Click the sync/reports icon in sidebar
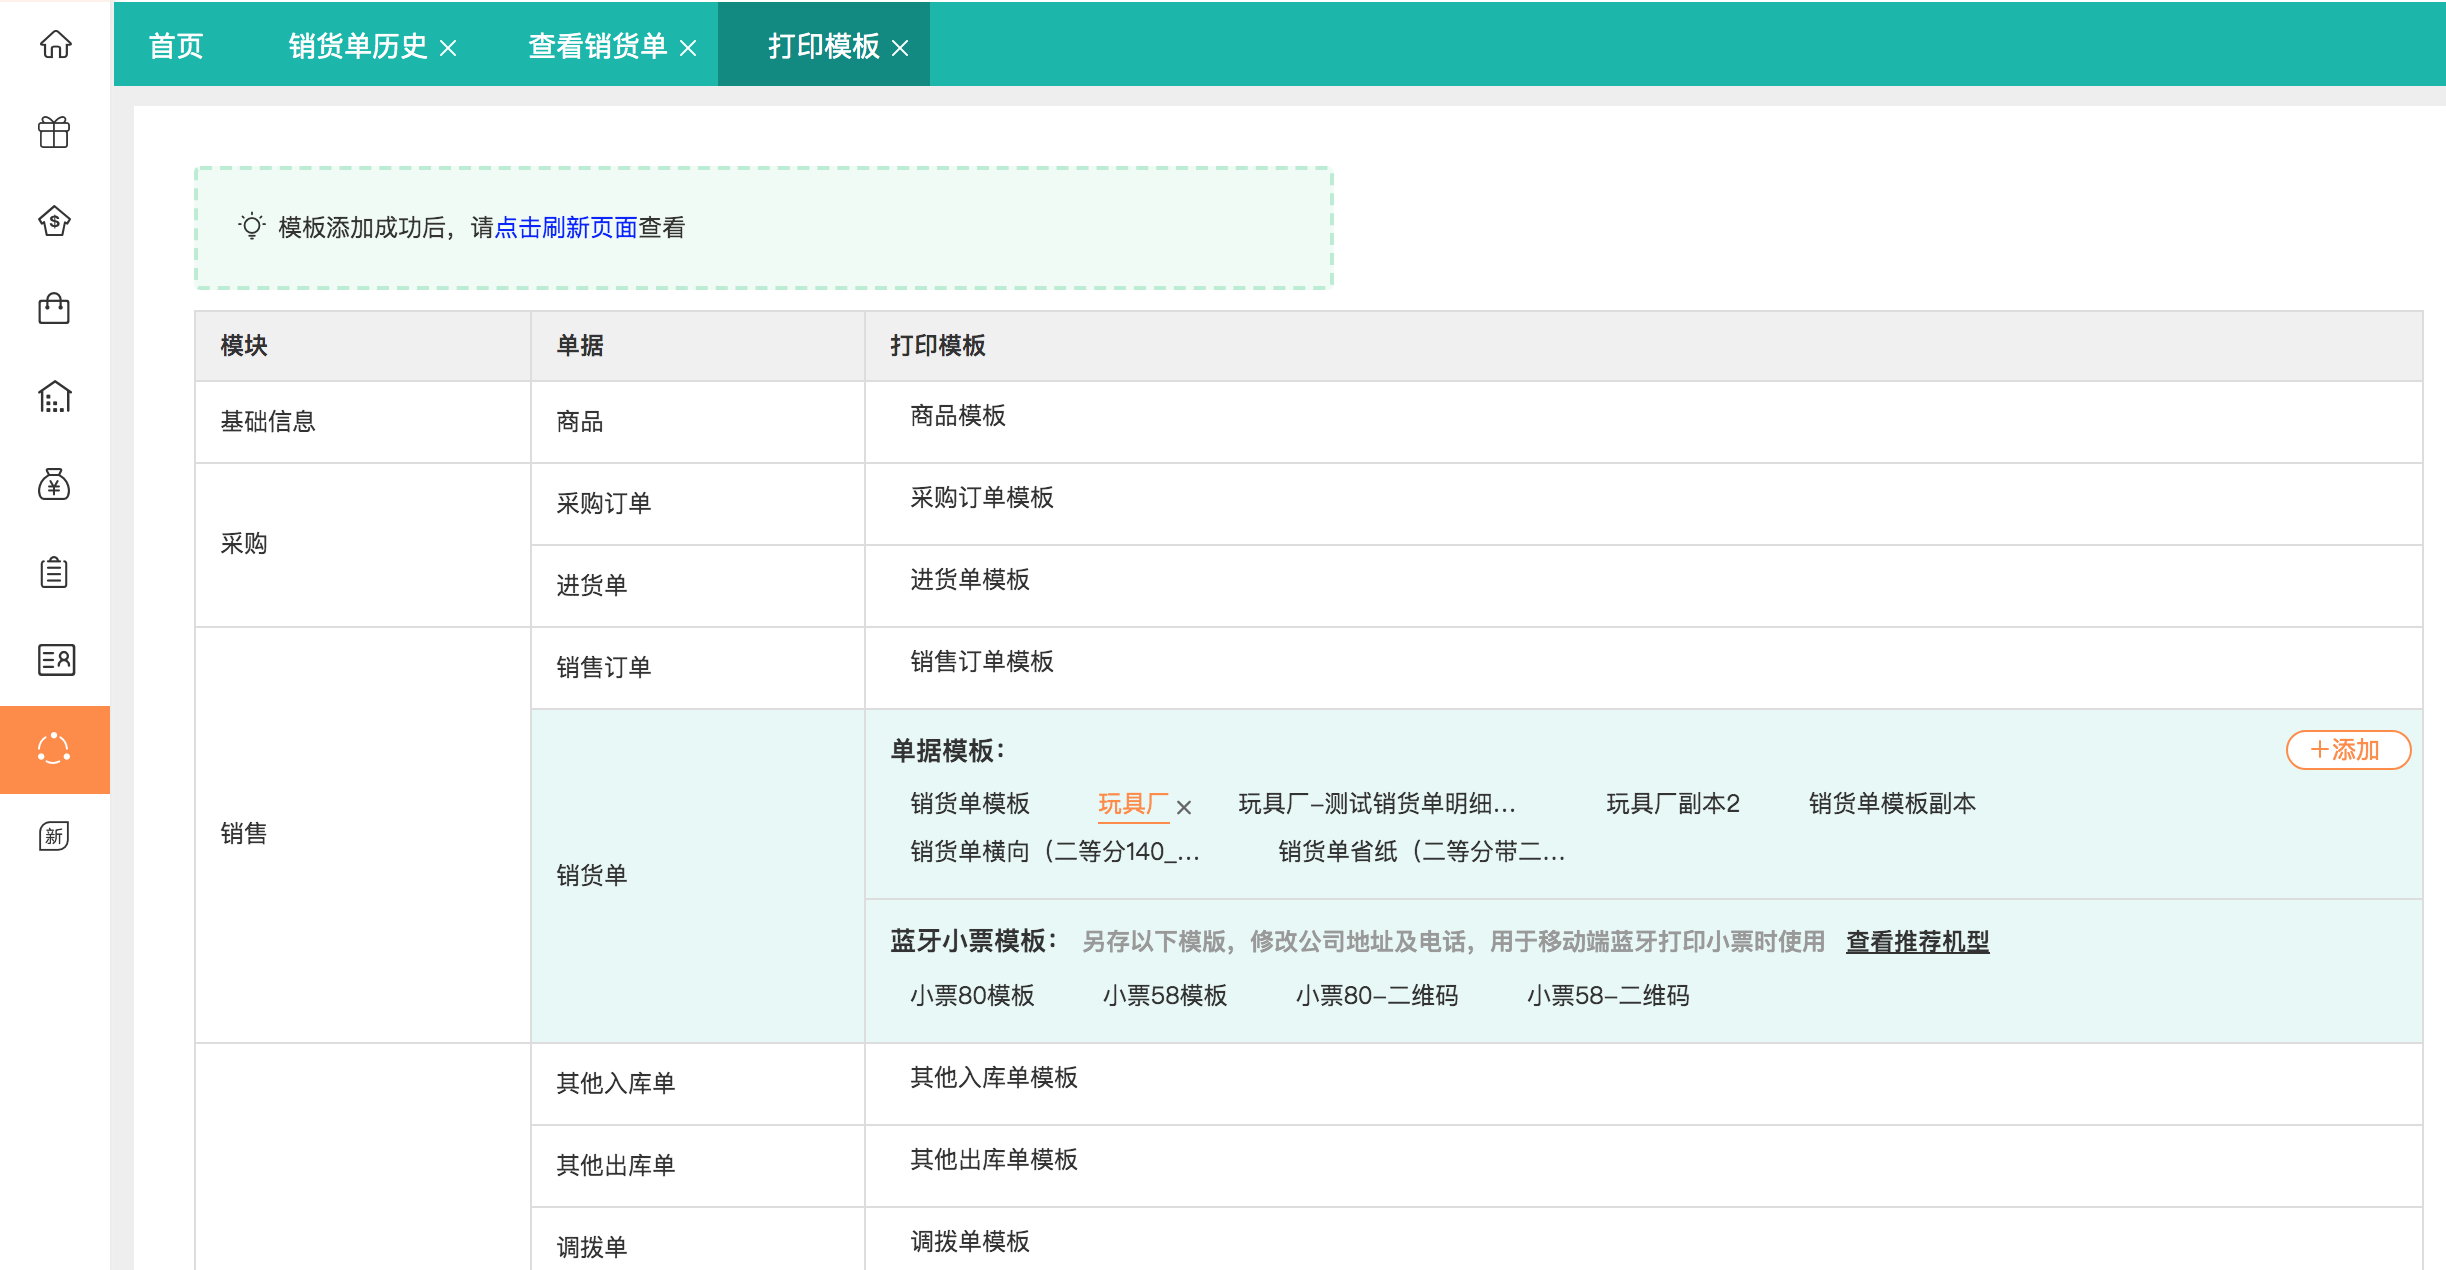The height and width of the screenshot is (1270, 2446). point(55,747)
